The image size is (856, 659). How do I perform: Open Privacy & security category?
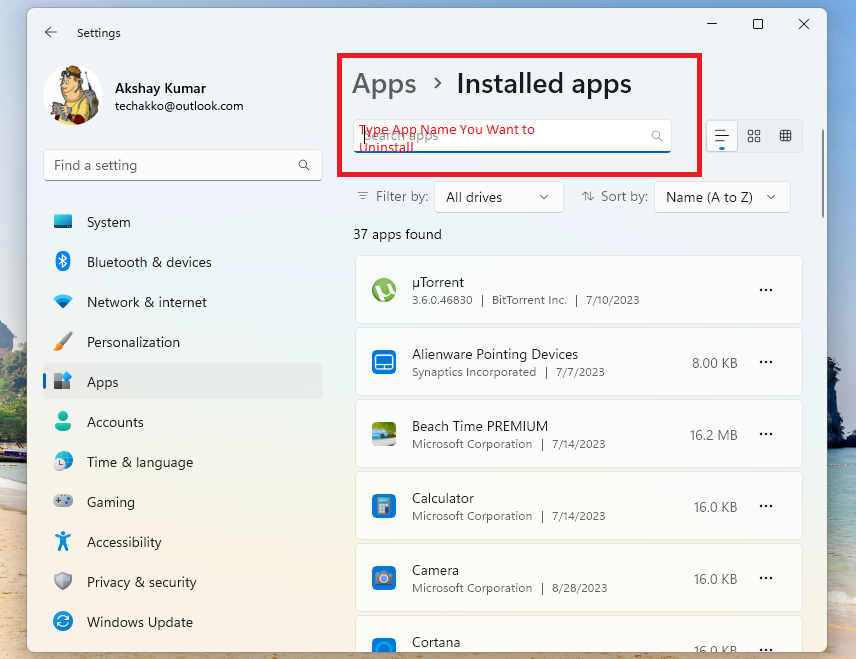point(183,582)
